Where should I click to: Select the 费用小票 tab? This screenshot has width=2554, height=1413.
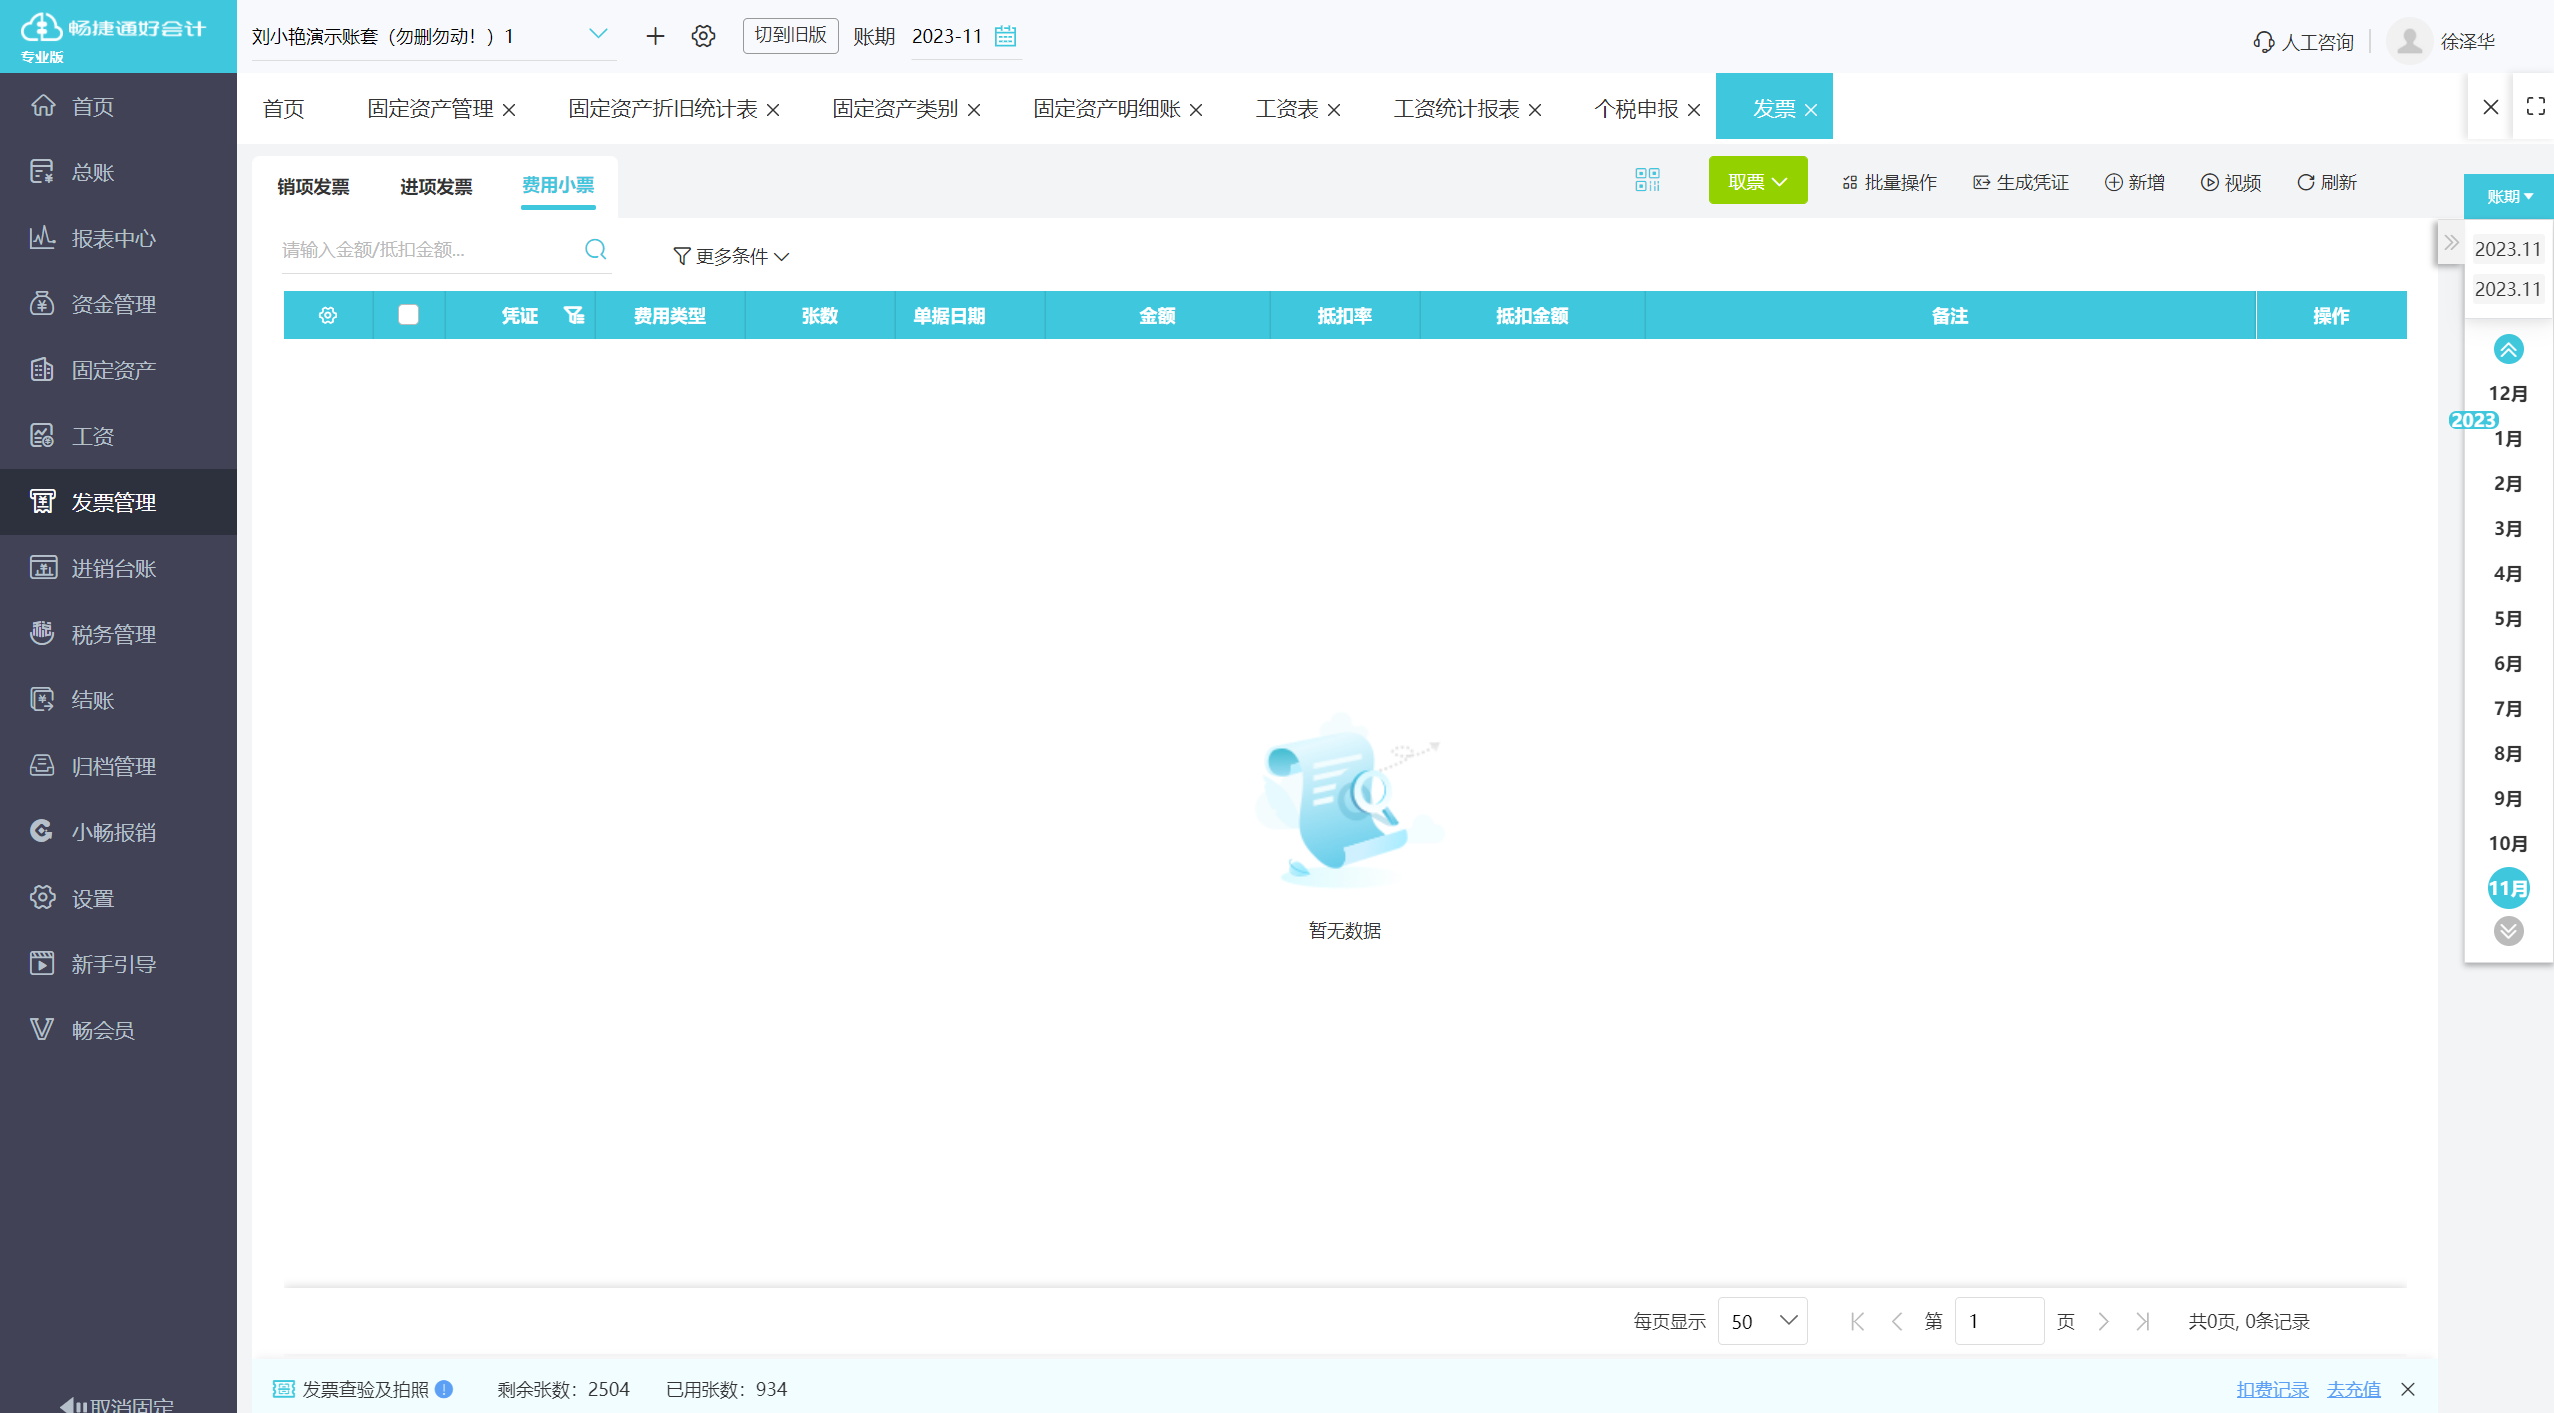click(x=560, y=184)
